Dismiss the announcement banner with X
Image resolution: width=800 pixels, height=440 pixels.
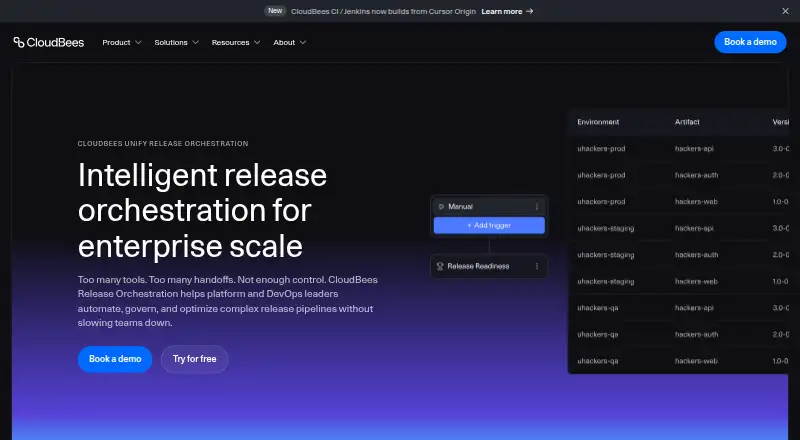tap(785, 11)
